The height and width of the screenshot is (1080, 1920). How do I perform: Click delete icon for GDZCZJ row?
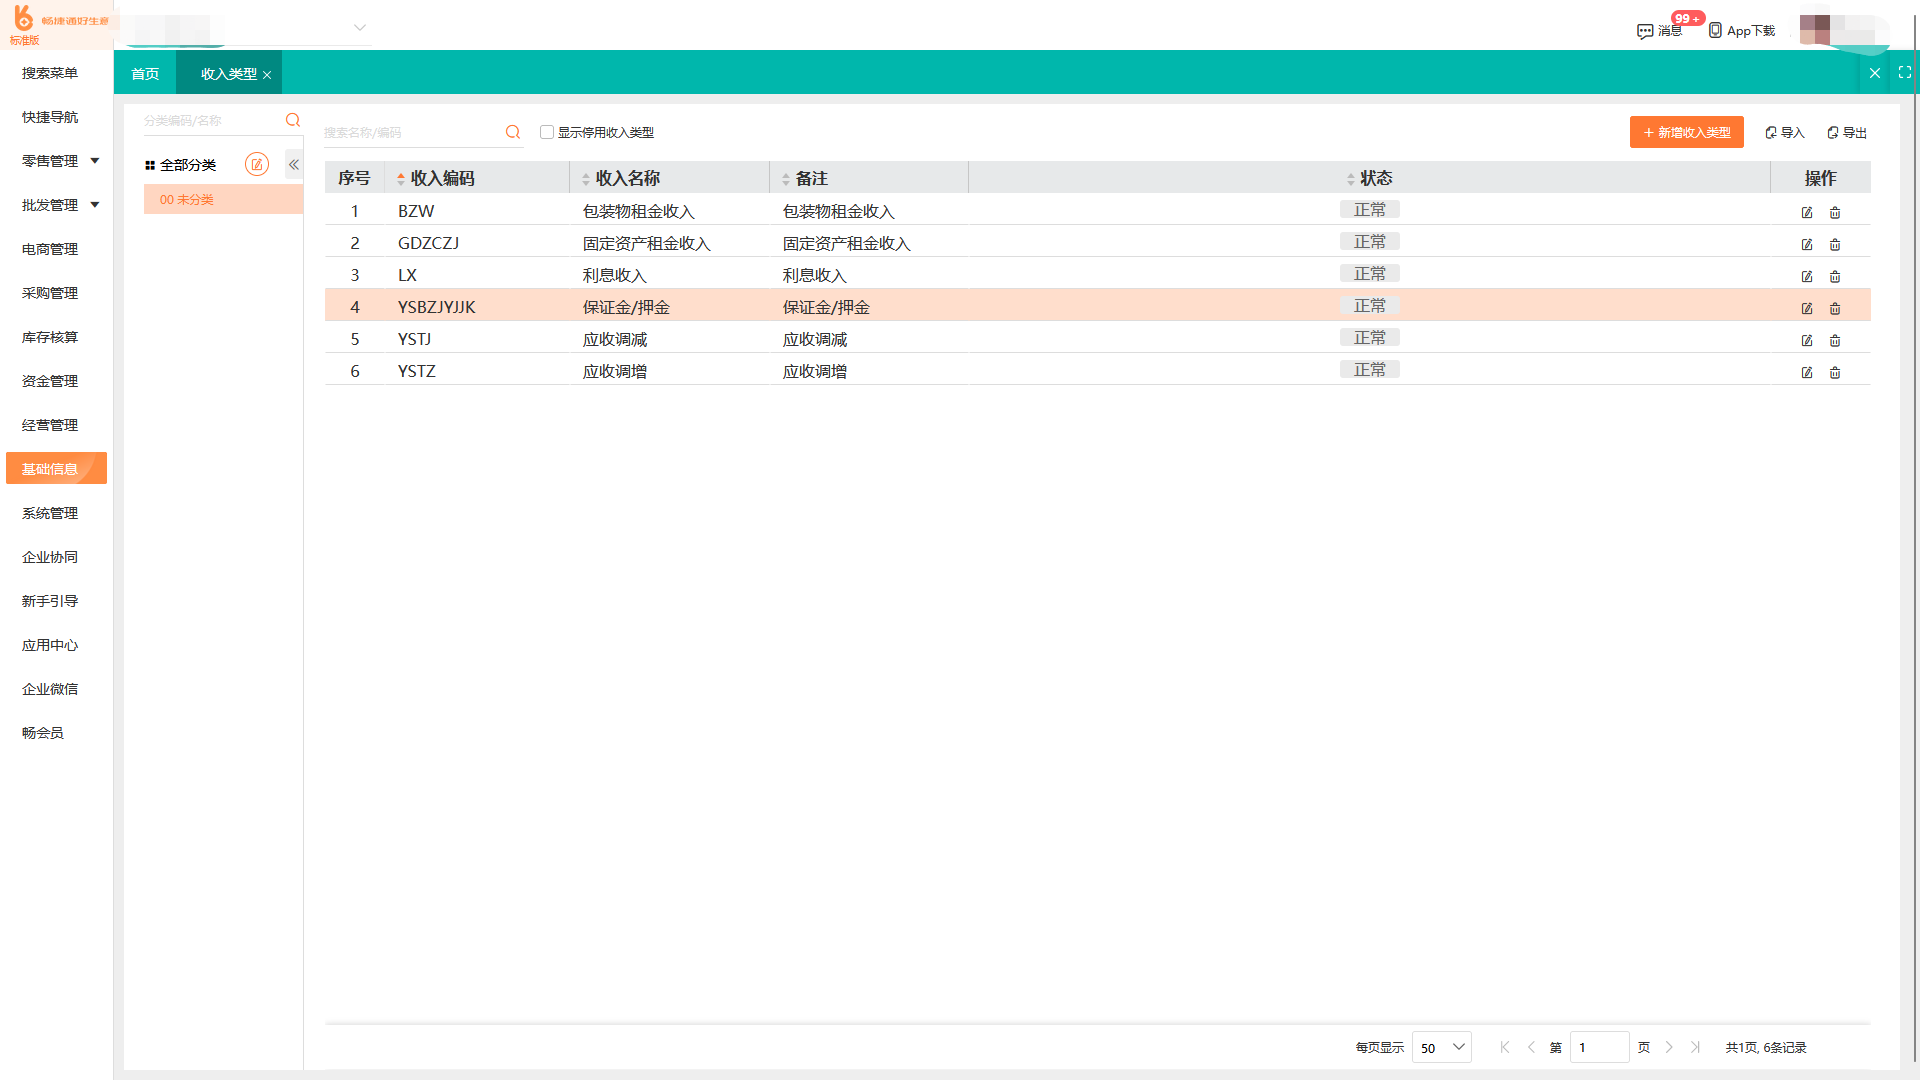tap(1834, 243)
